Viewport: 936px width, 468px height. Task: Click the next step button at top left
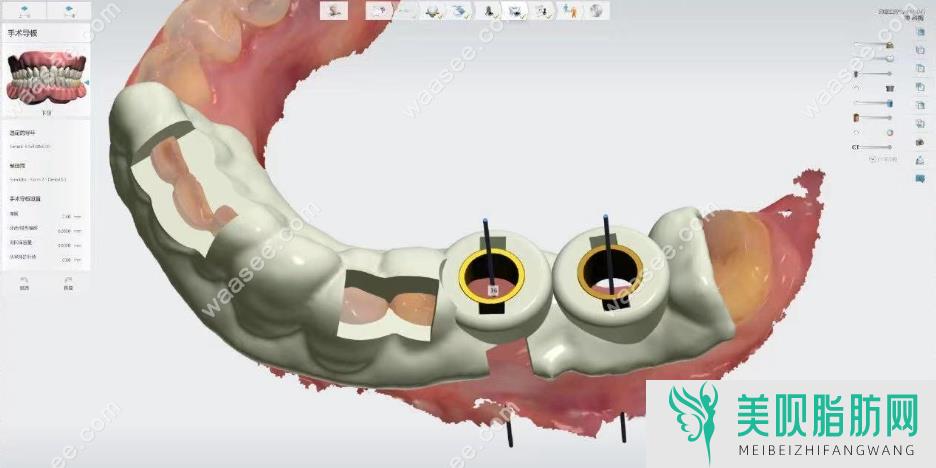(x=68, y=12)
